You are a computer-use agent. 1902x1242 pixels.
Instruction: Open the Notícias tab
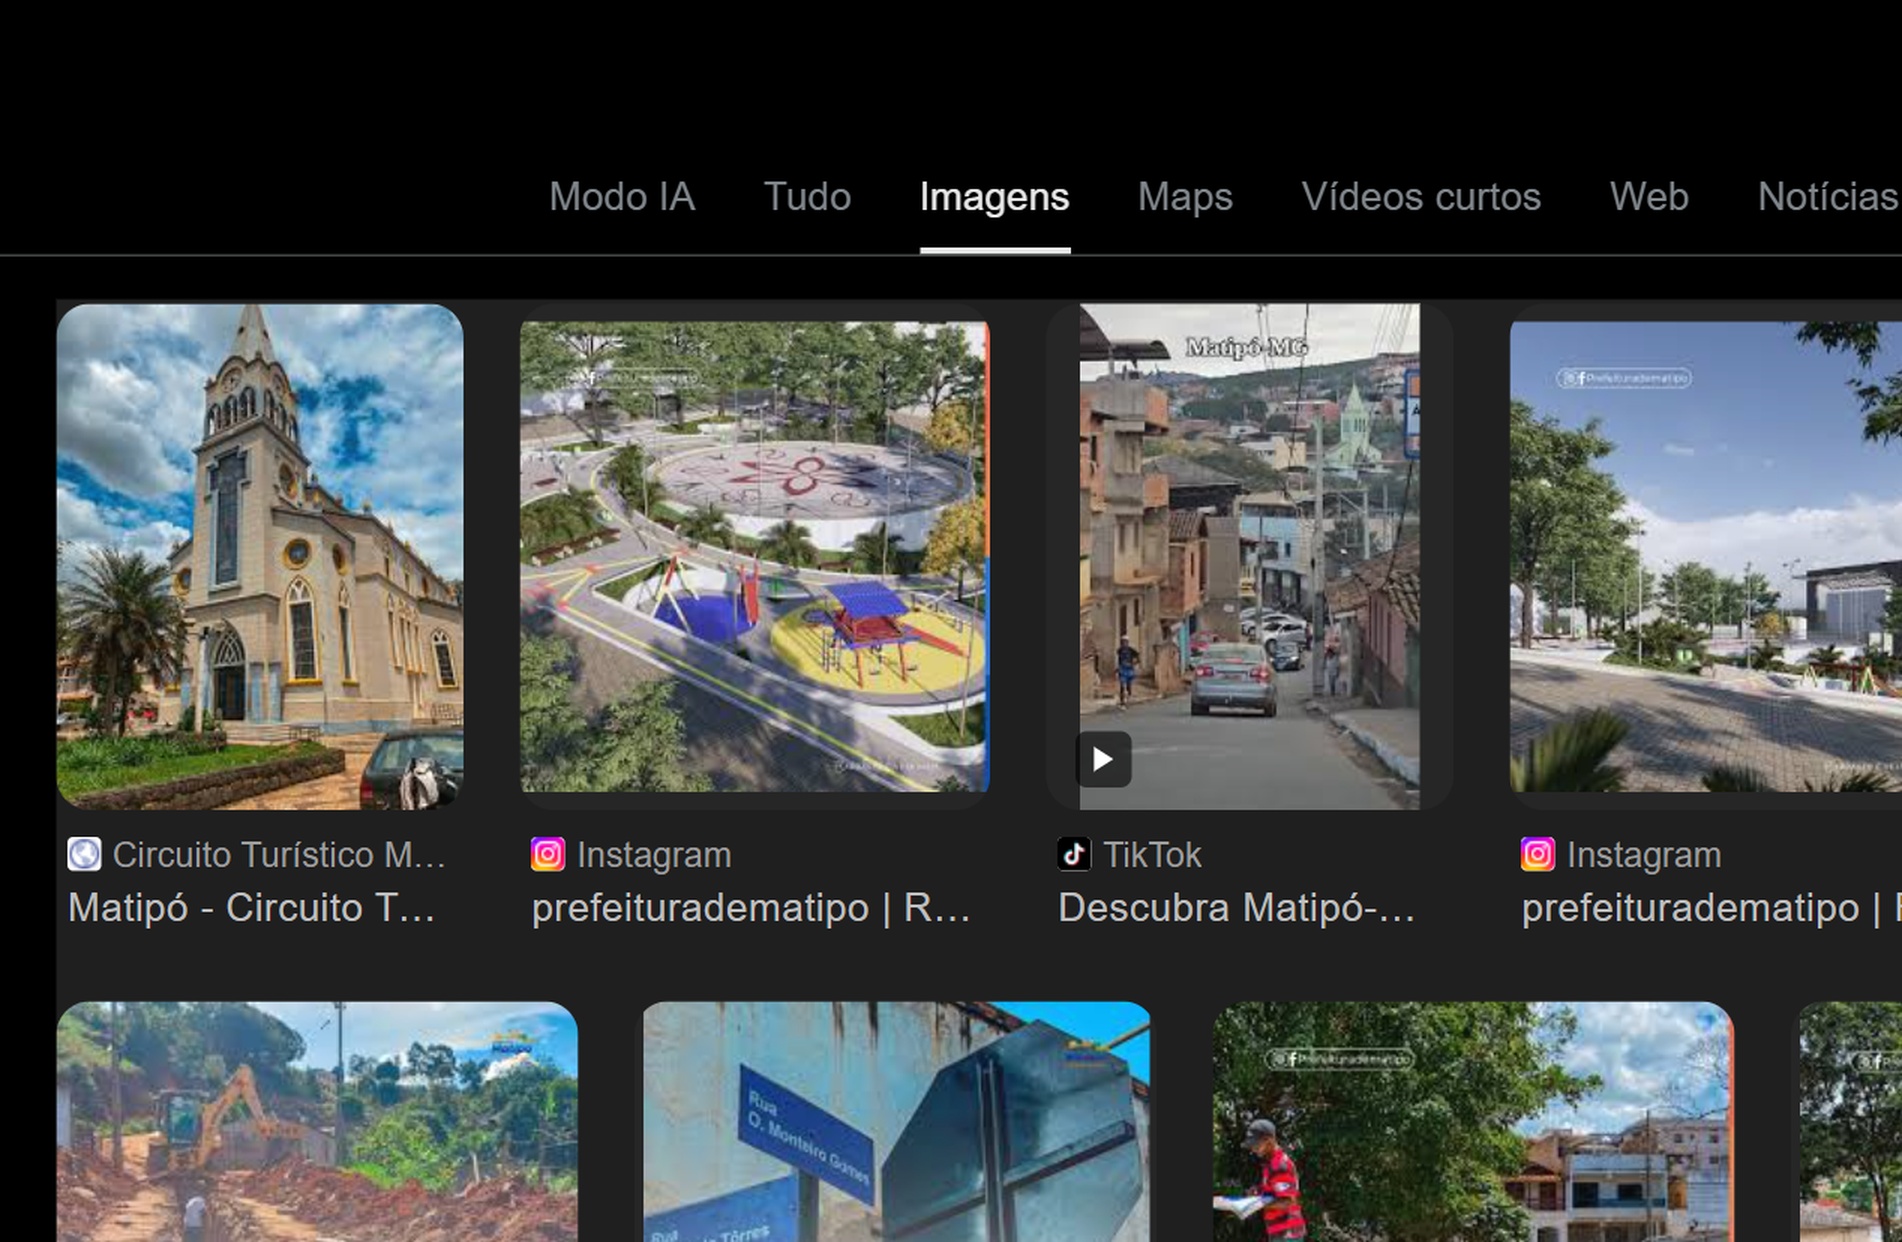pyautogui.click(x=1826, y=197)
